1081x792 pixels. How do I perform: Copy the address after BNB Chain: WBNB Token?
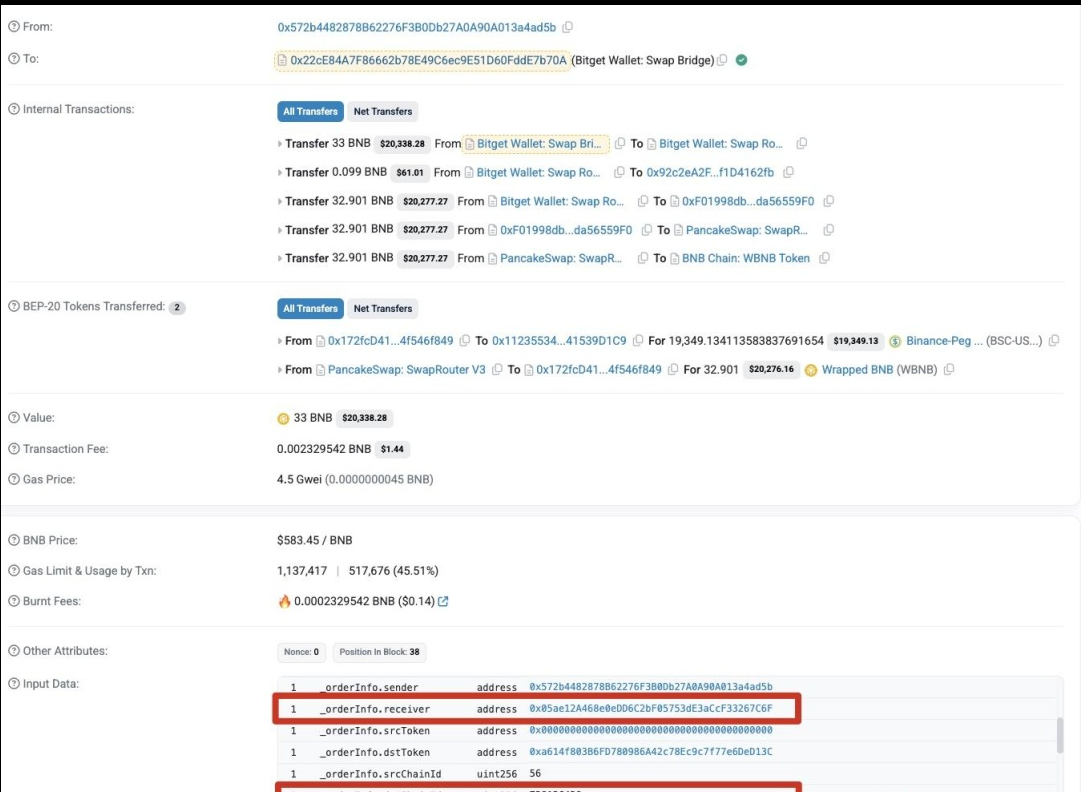(x=821, y=258)
